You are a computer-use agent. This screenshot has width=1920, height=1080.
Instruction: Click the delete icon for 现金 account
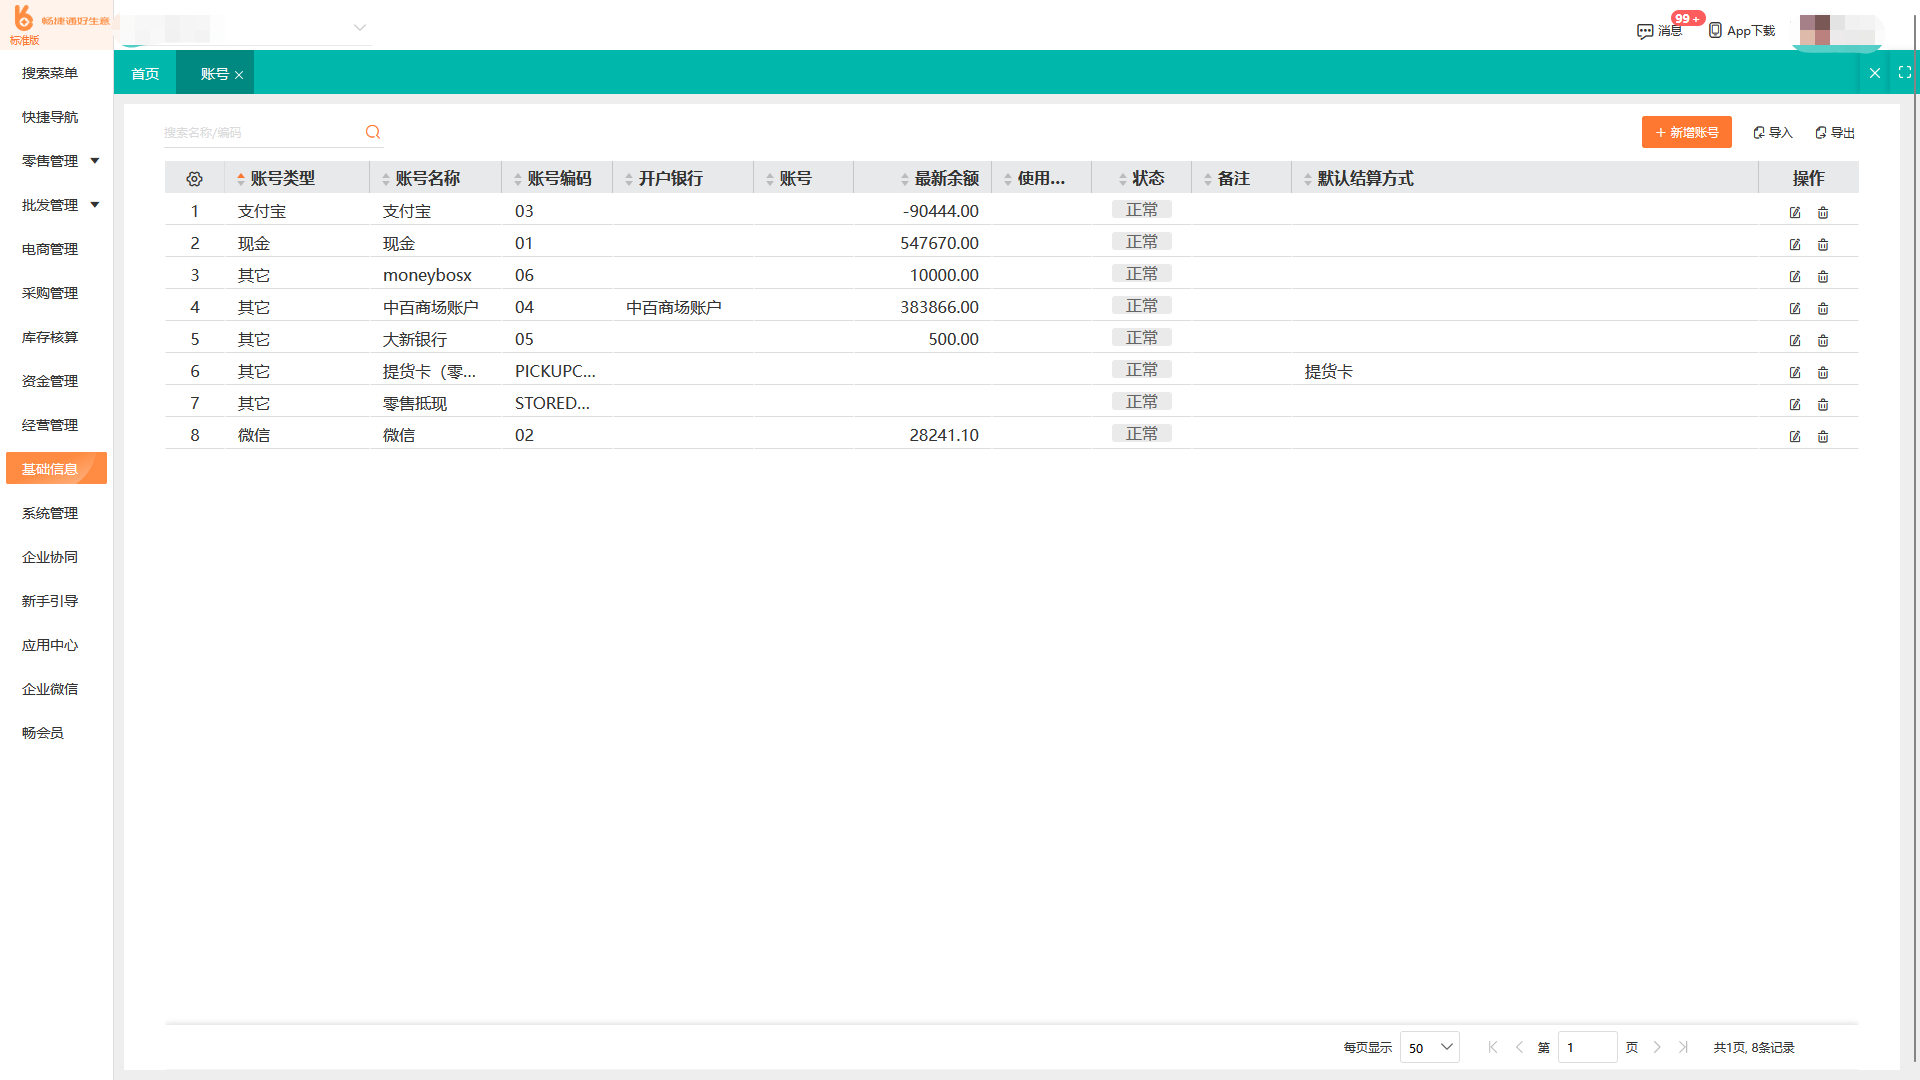point(1824,243)
